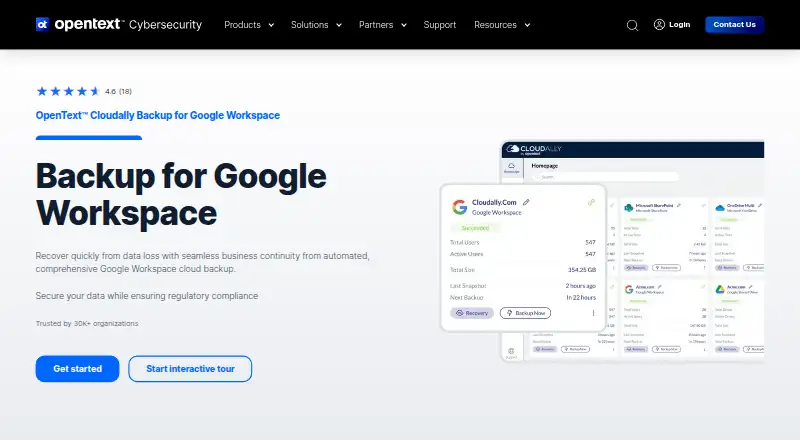Image resolution: width=800 pixels, height=440 pixels.
Task: Click the Contact Us button
Action: click(734, 25)
